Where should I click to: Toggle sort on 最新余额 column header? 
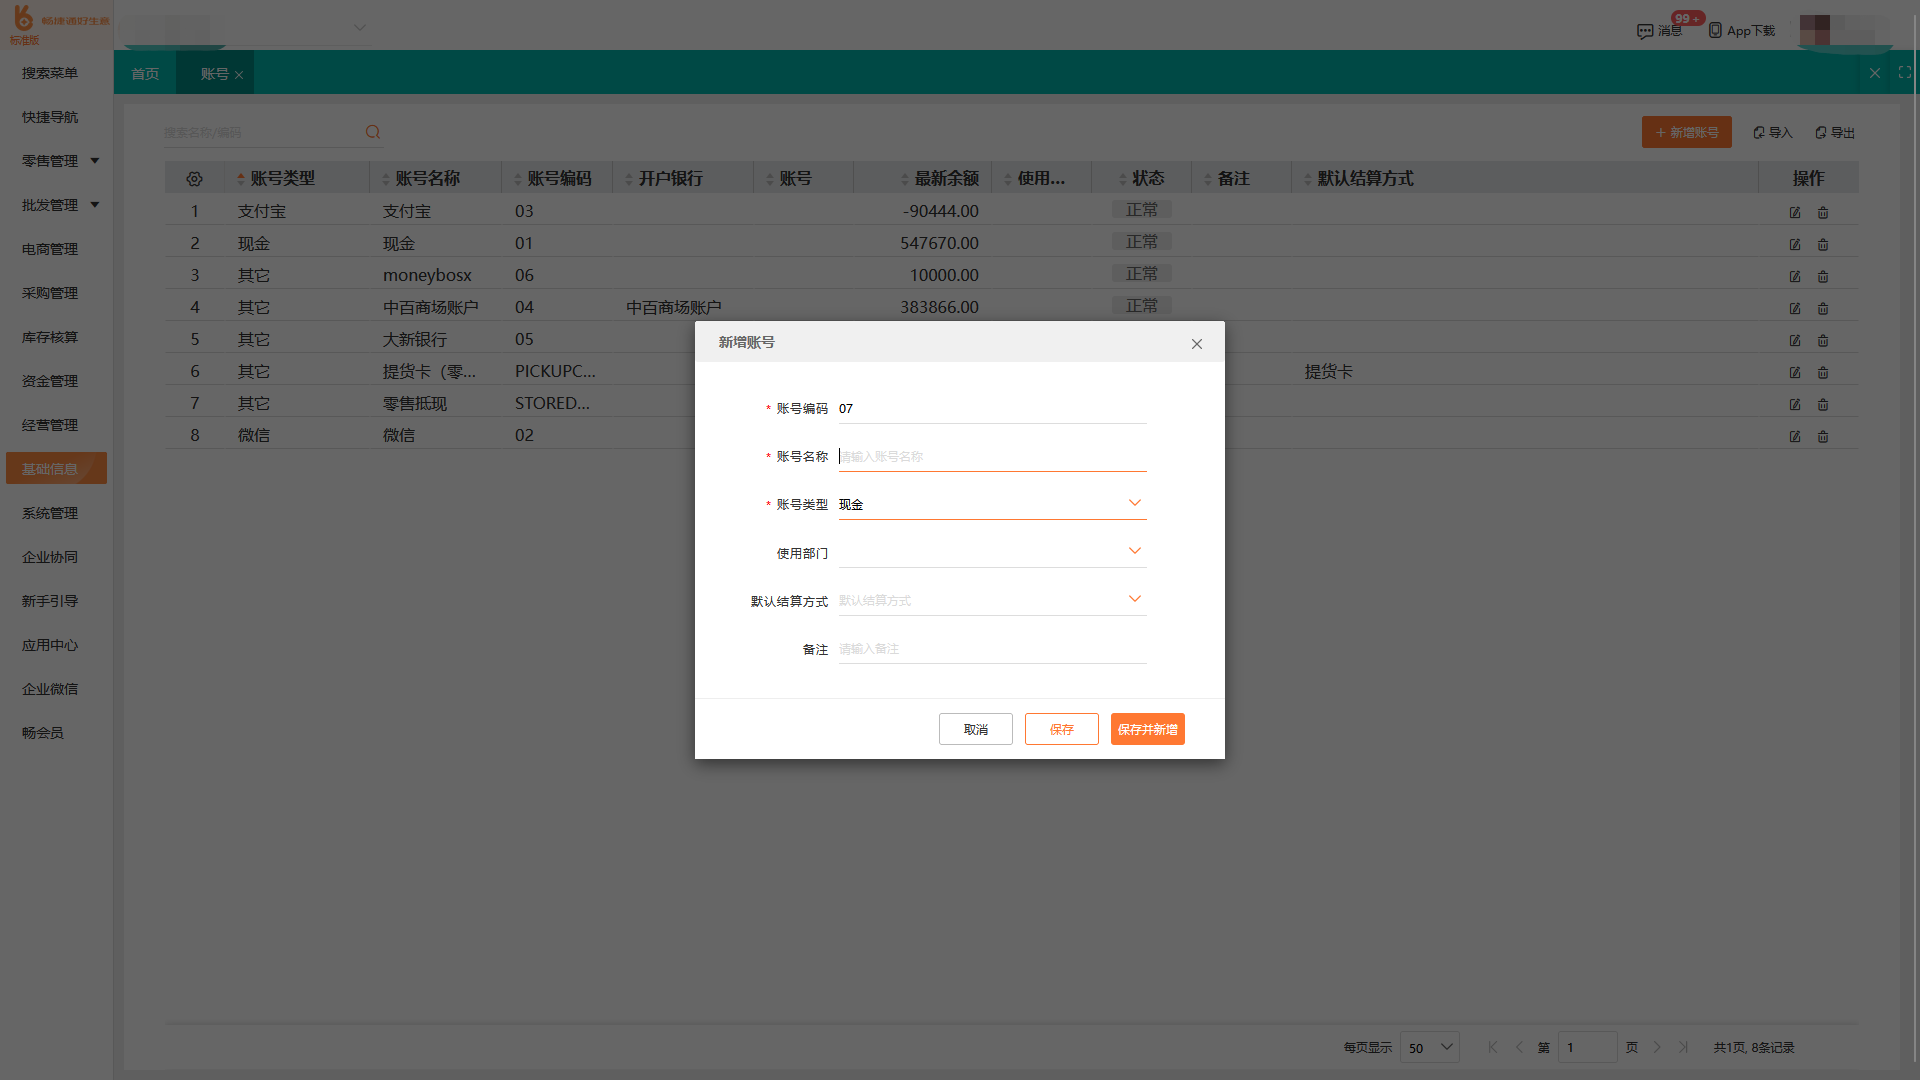pyautogui.click(x=949, y=178)
